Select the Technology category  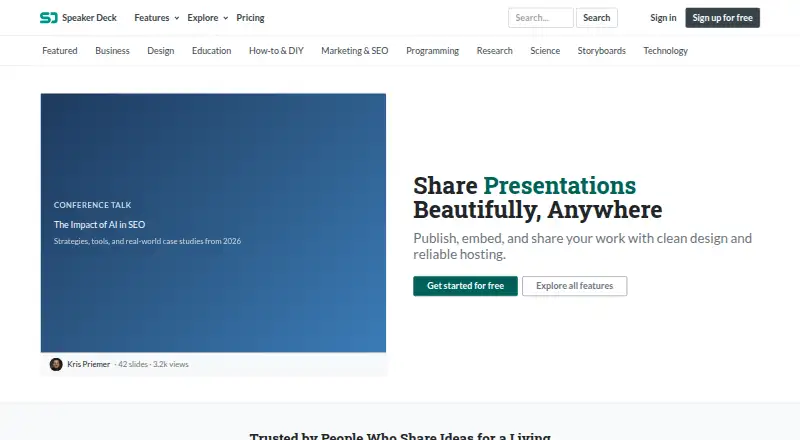pyautogui.click(x=665, y=51)
